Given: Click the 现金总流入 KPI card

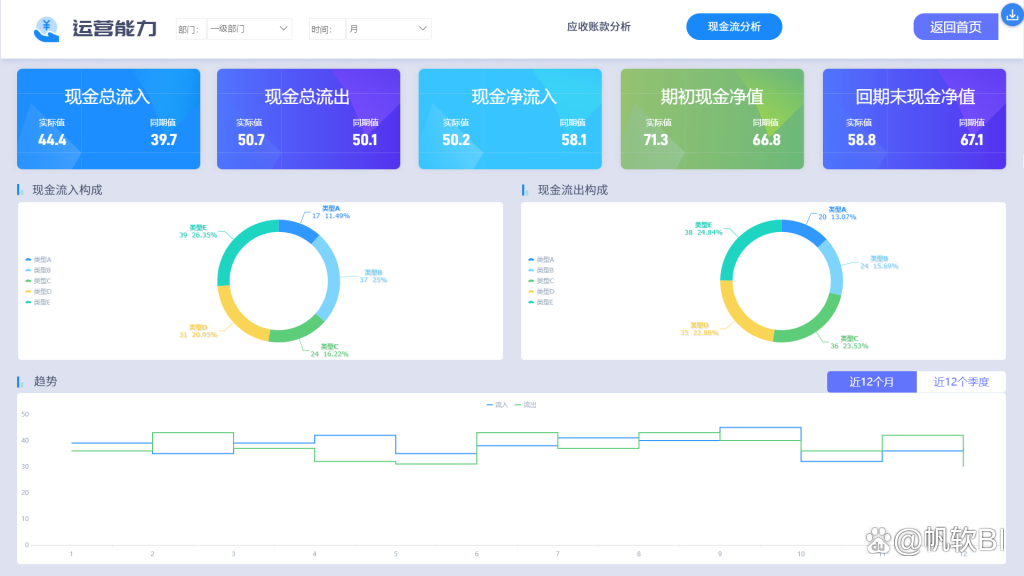Looking at the screenshot, I should tap(108, 119).
